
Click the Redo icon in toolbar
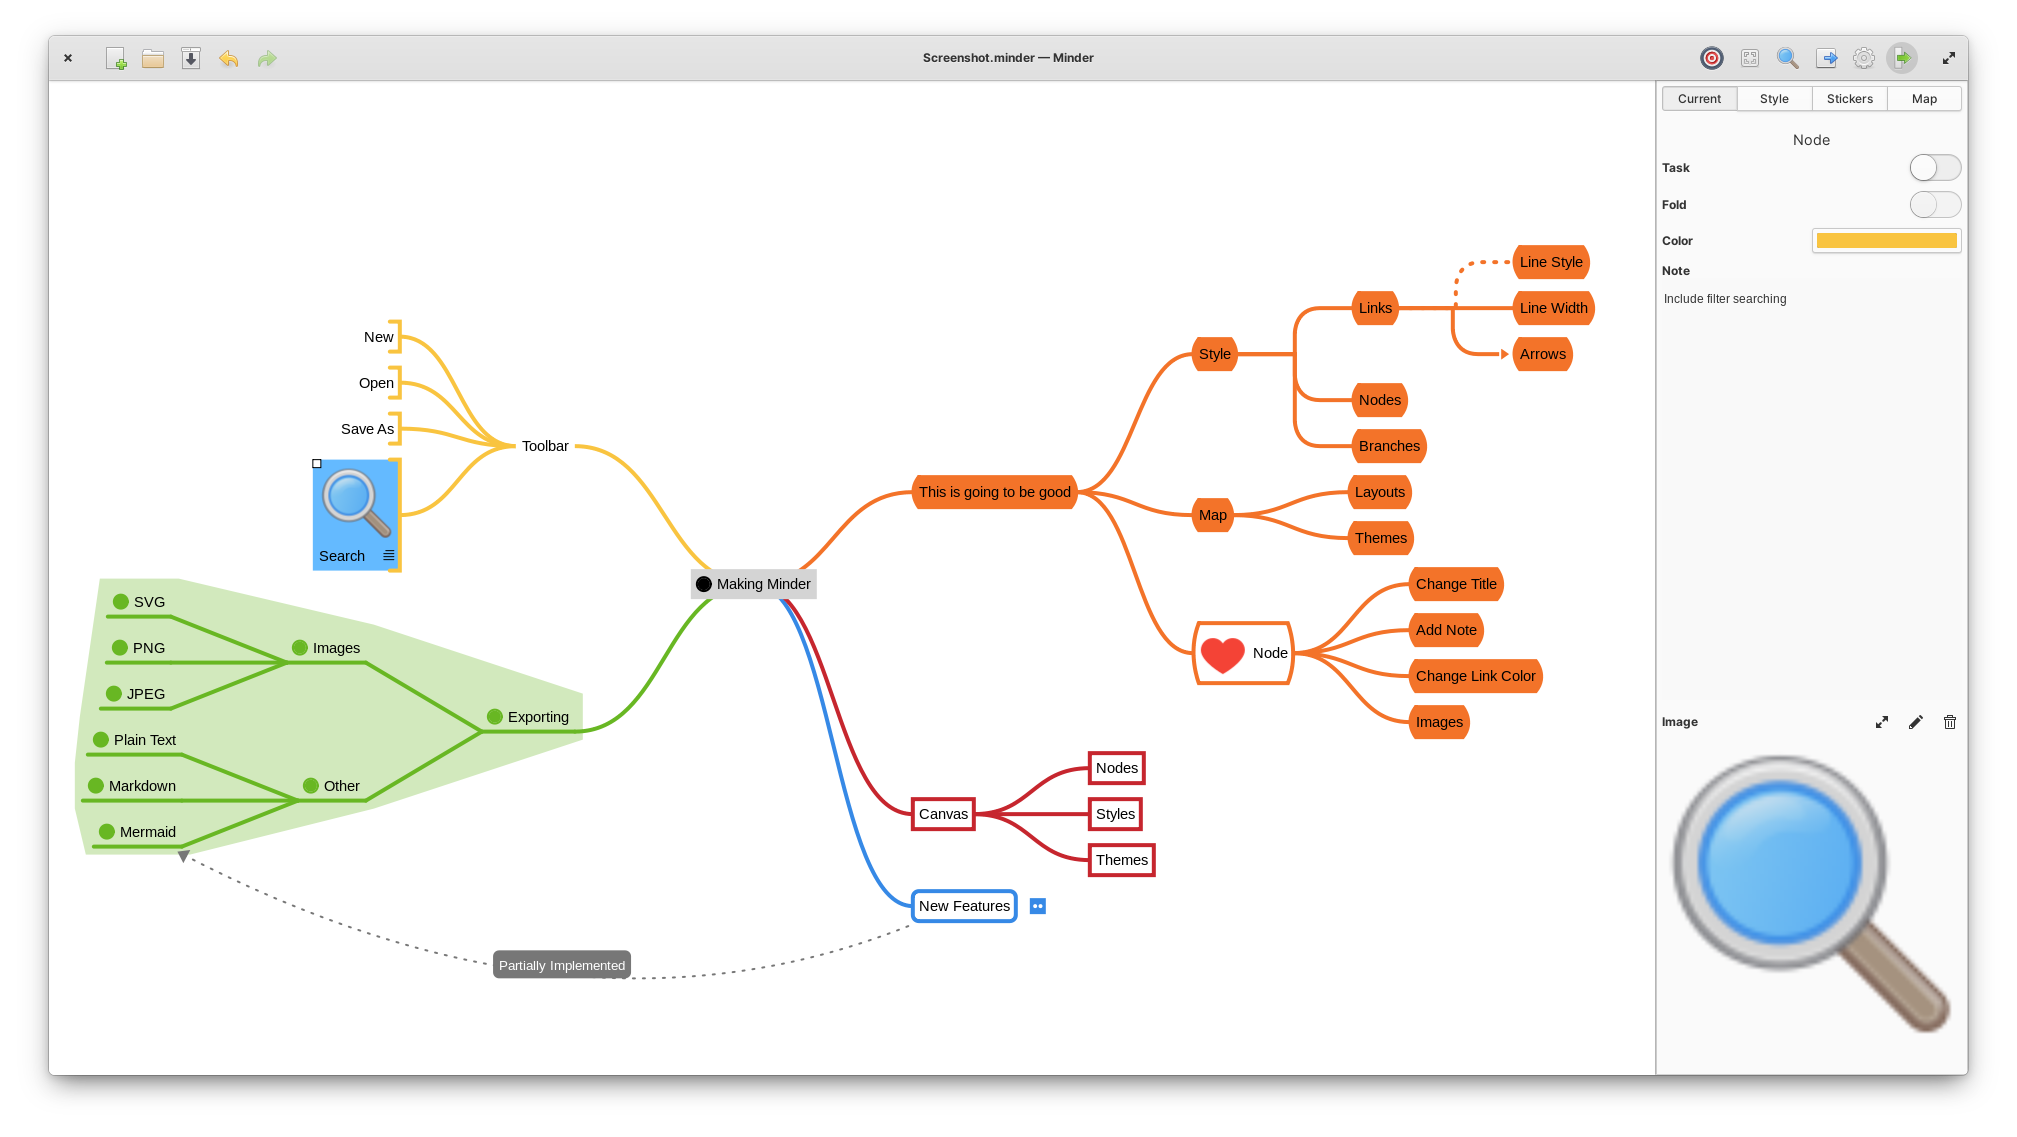click(x=267, y=57)
